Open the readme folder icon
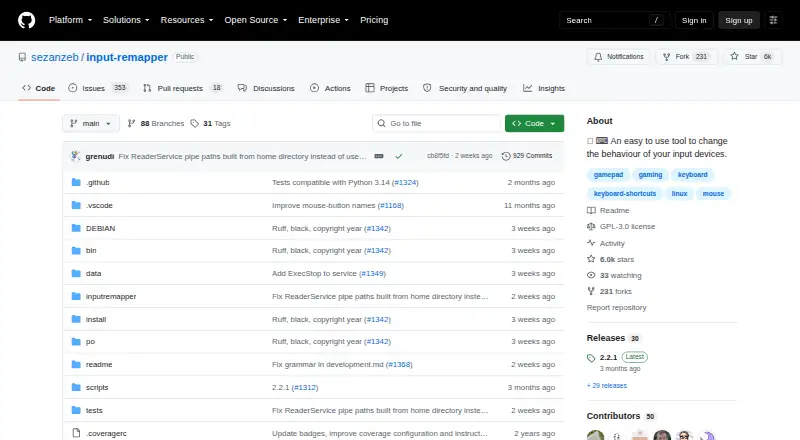800x440 pixels. (76, 364)
